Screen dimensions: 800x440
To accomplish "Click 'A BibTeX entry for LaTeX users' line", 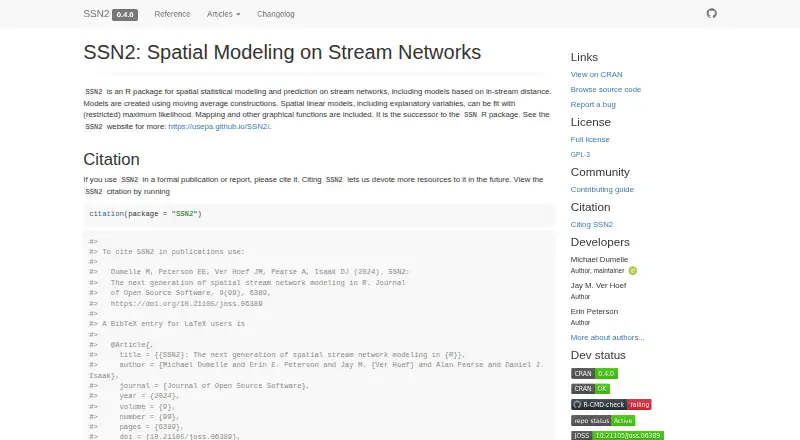I will point(173,324).
